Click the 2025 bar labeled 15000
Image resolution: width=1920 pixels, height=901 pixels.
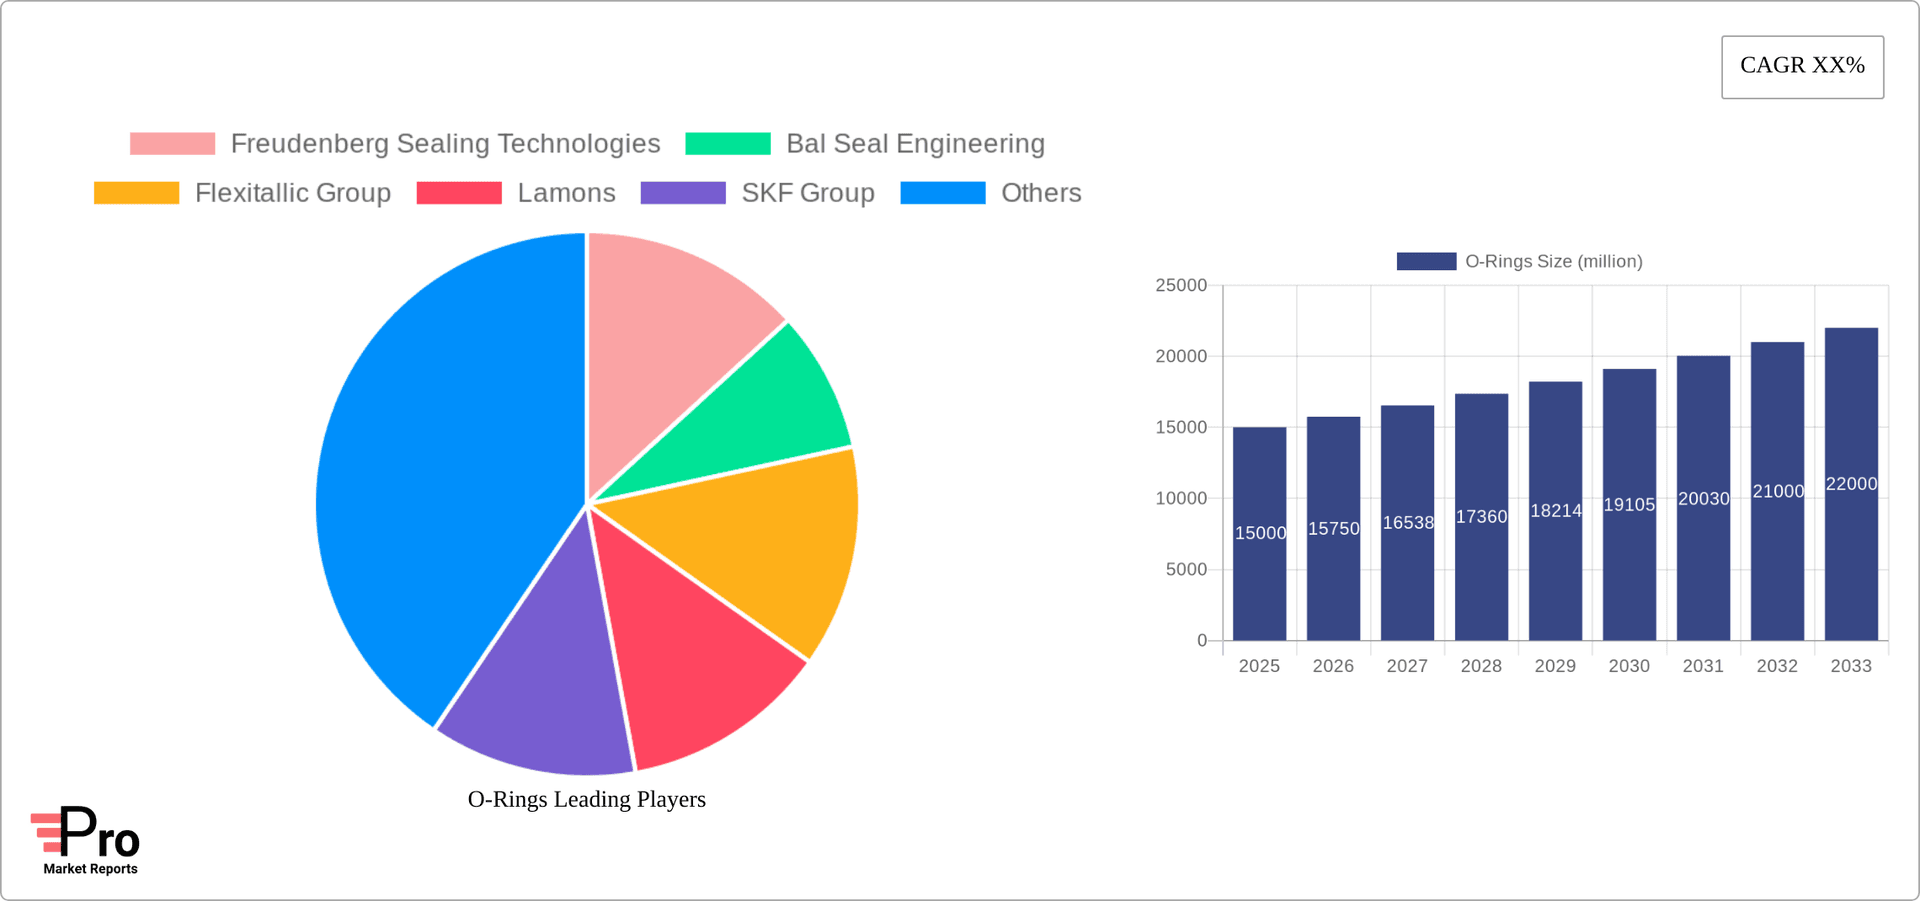coord(1259,530)
